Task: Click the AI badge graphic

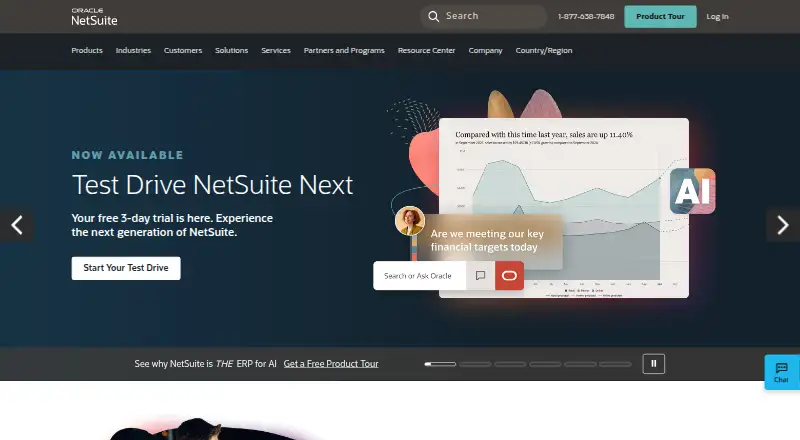Action: point(692,191)
